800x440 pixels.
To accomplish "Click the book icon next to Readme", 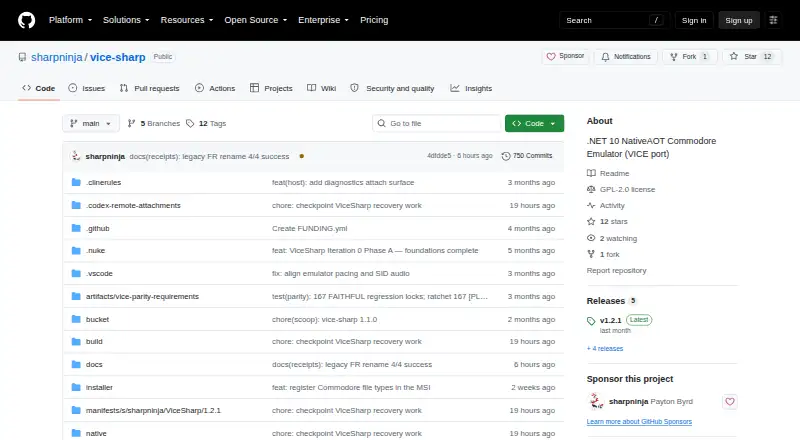I will click(x=591, y=173).
